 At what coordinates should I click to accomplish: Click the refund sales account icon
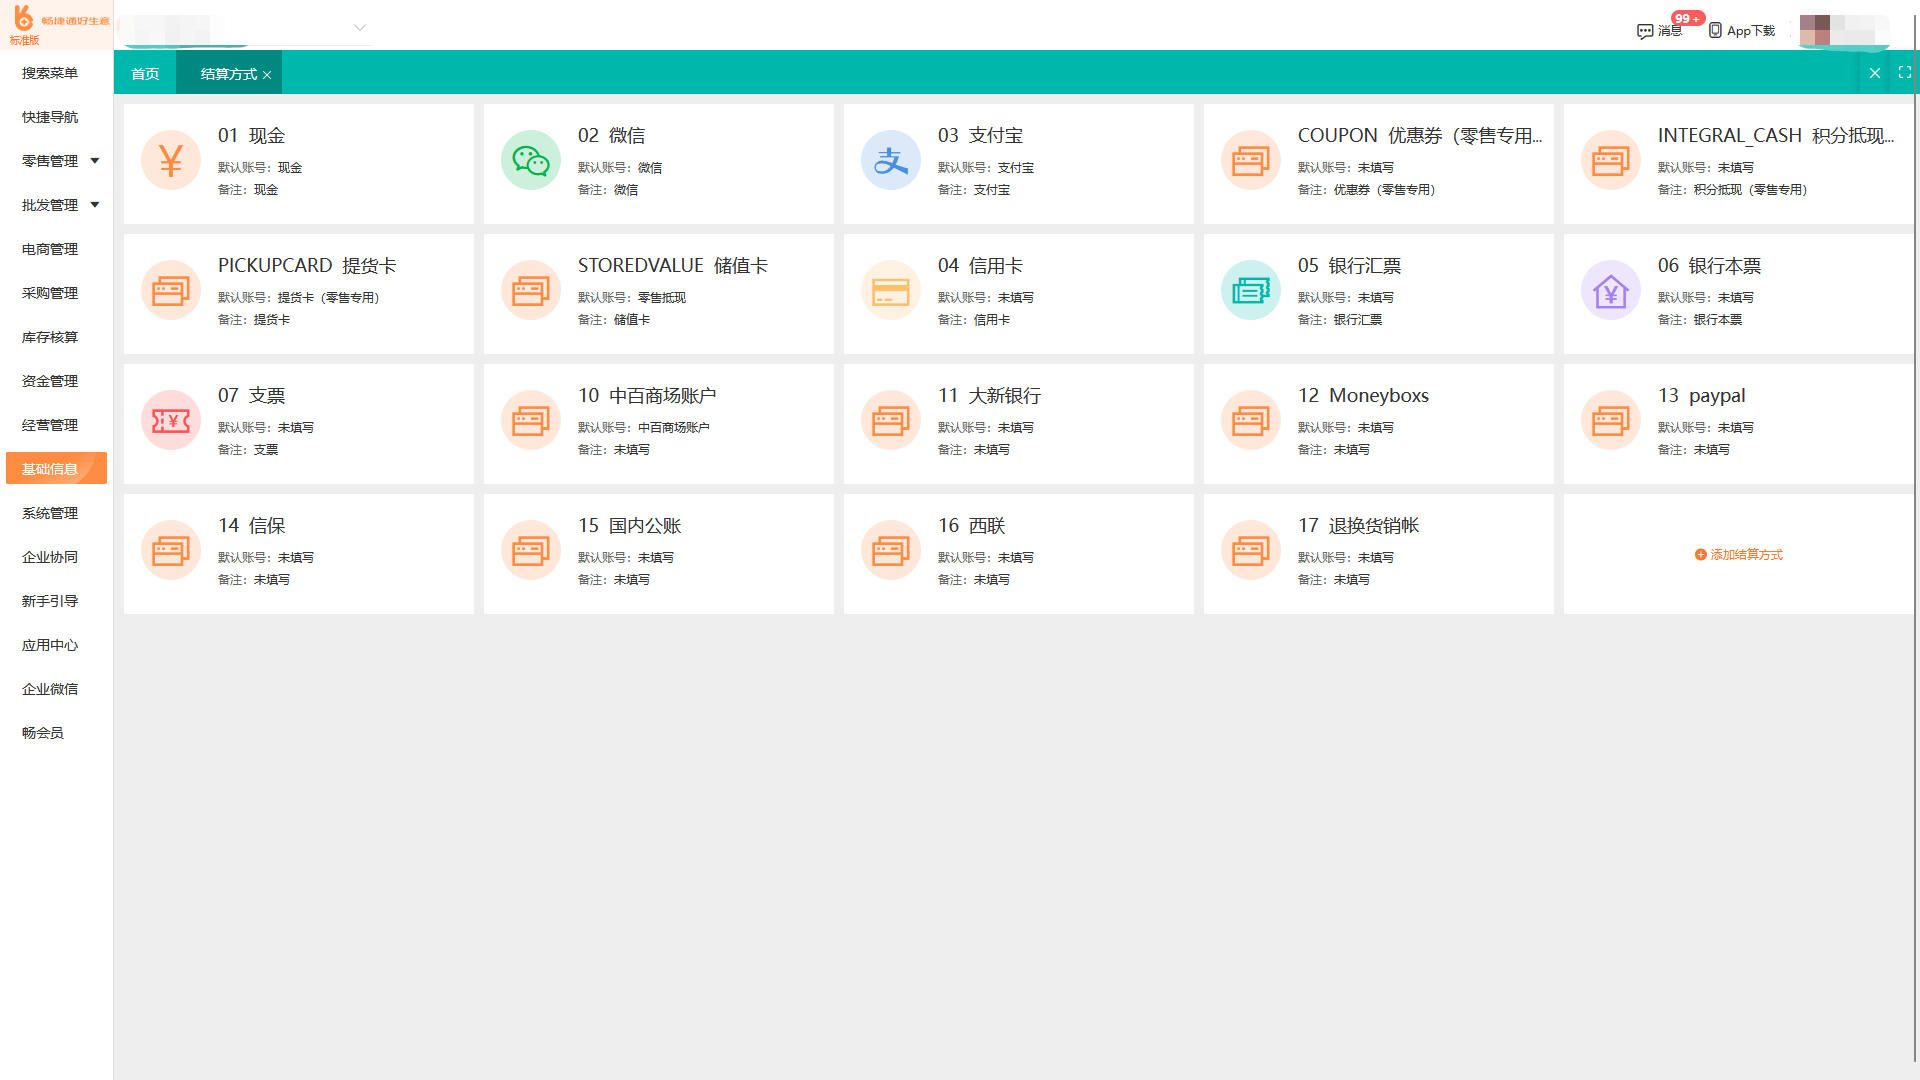(x=1251, y=549)
